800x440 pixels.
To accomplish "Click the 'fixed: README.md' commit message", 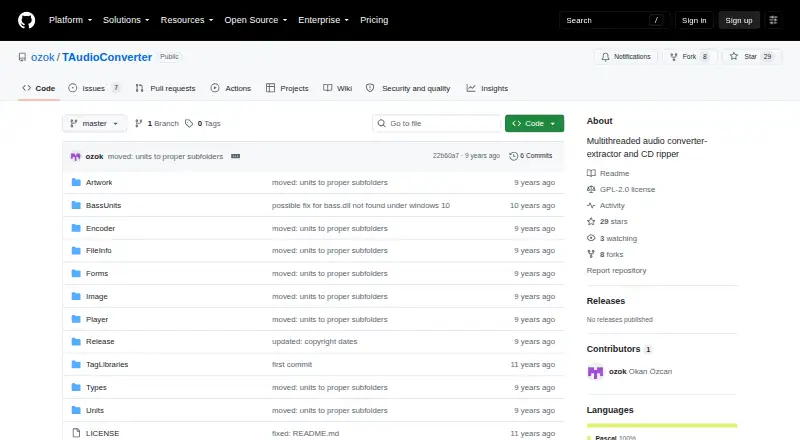I will coord(305,433).
